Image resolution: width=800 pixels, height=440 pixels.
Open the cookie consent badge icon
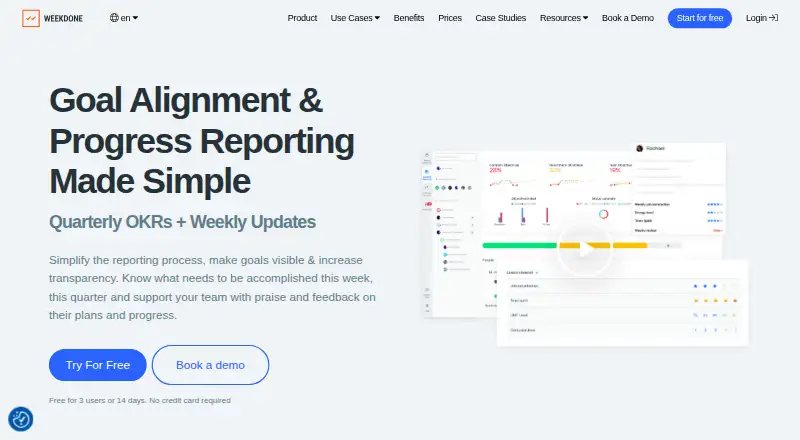[x=20, y=419]
